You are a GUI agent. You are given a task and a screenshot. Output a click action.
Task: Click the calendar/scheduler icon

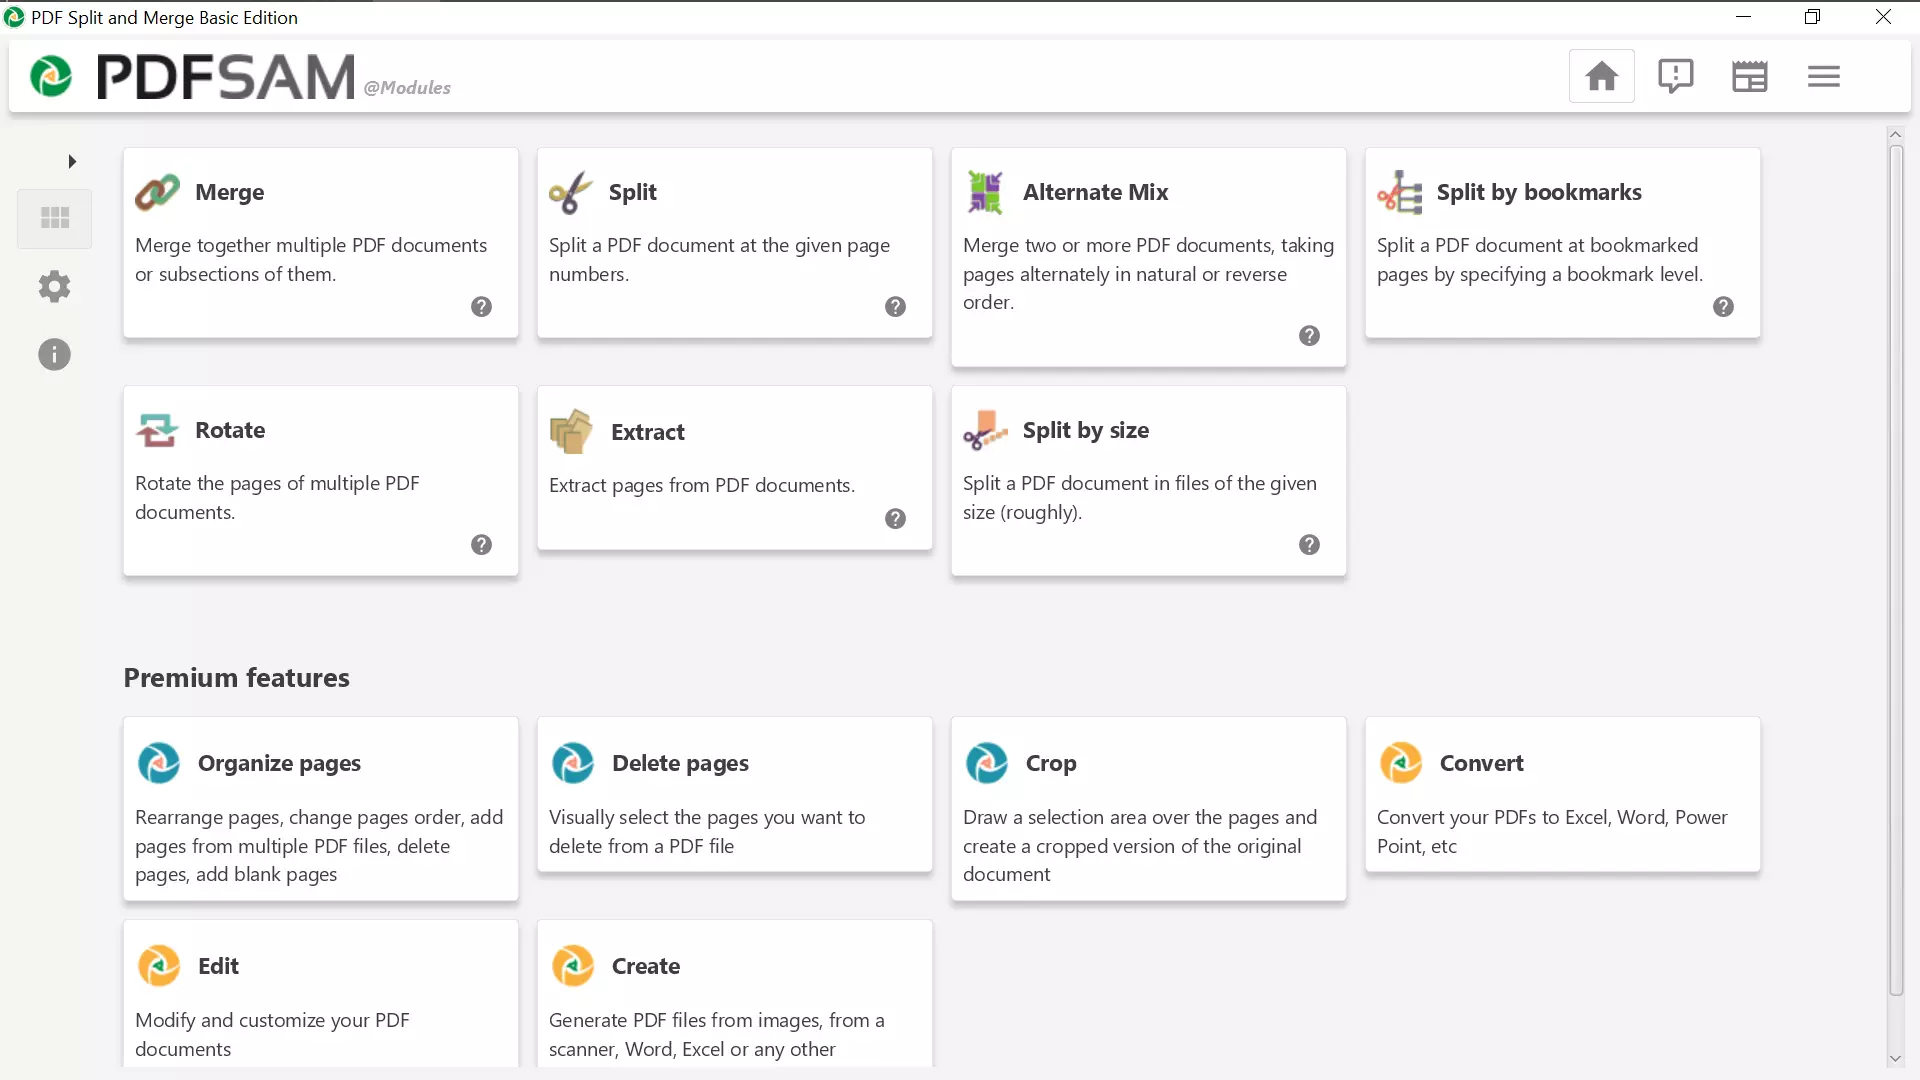[x=1750, y=75]
